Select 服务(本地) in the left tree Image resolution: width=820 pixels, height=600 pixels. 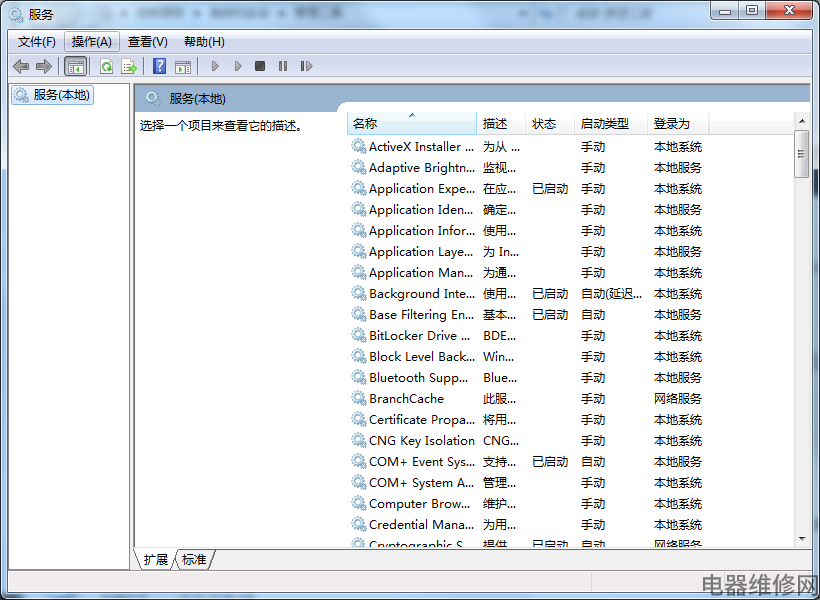tap(61, 95)
